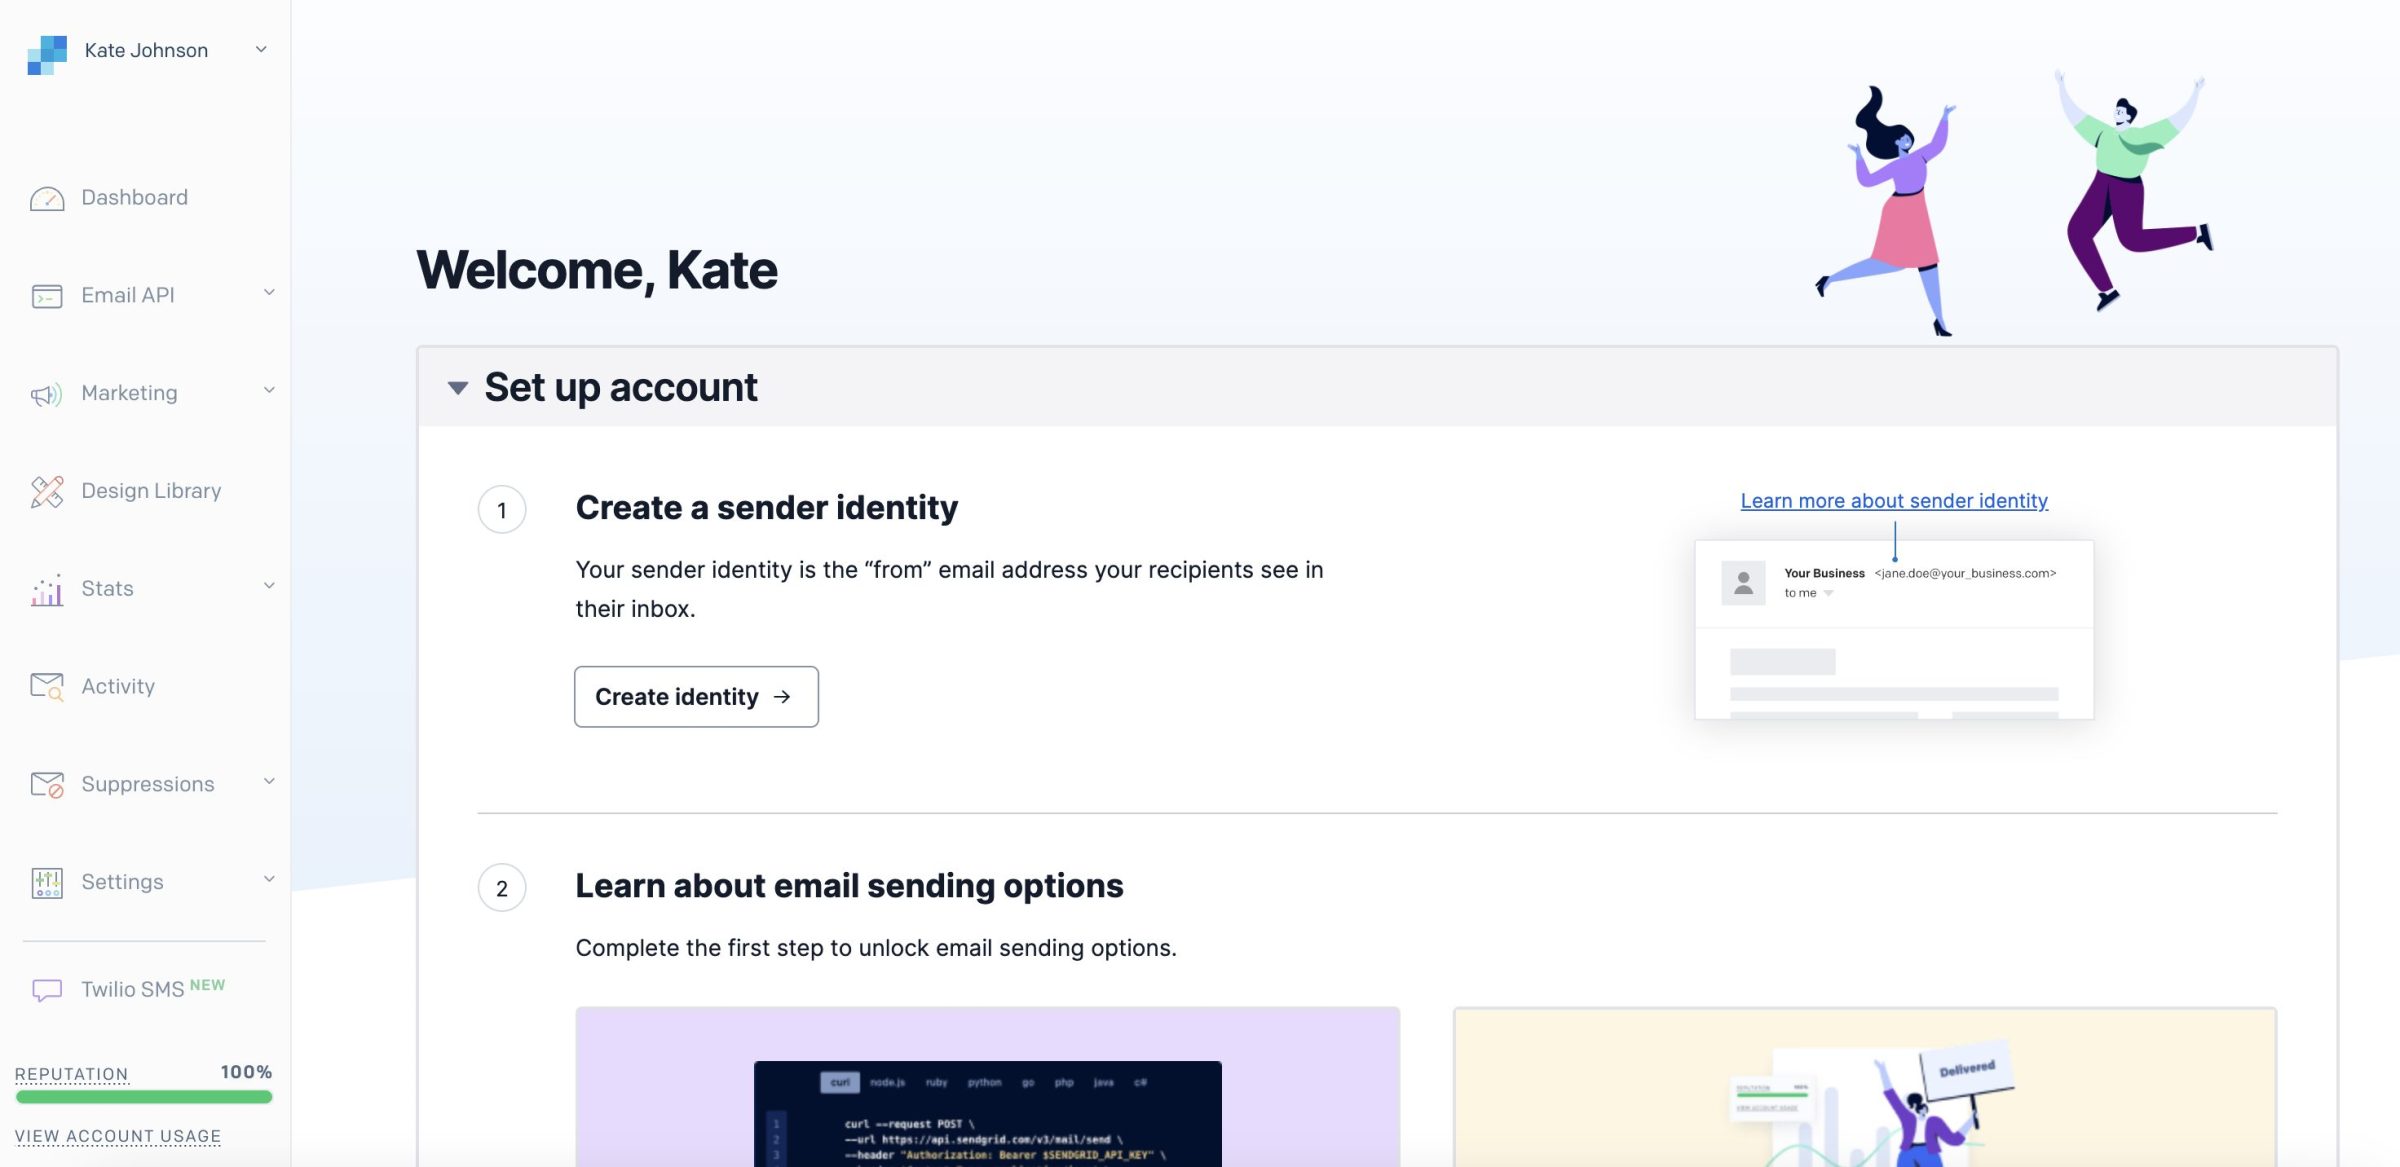Click the Design Library icon in sidebar

[44, 490]
